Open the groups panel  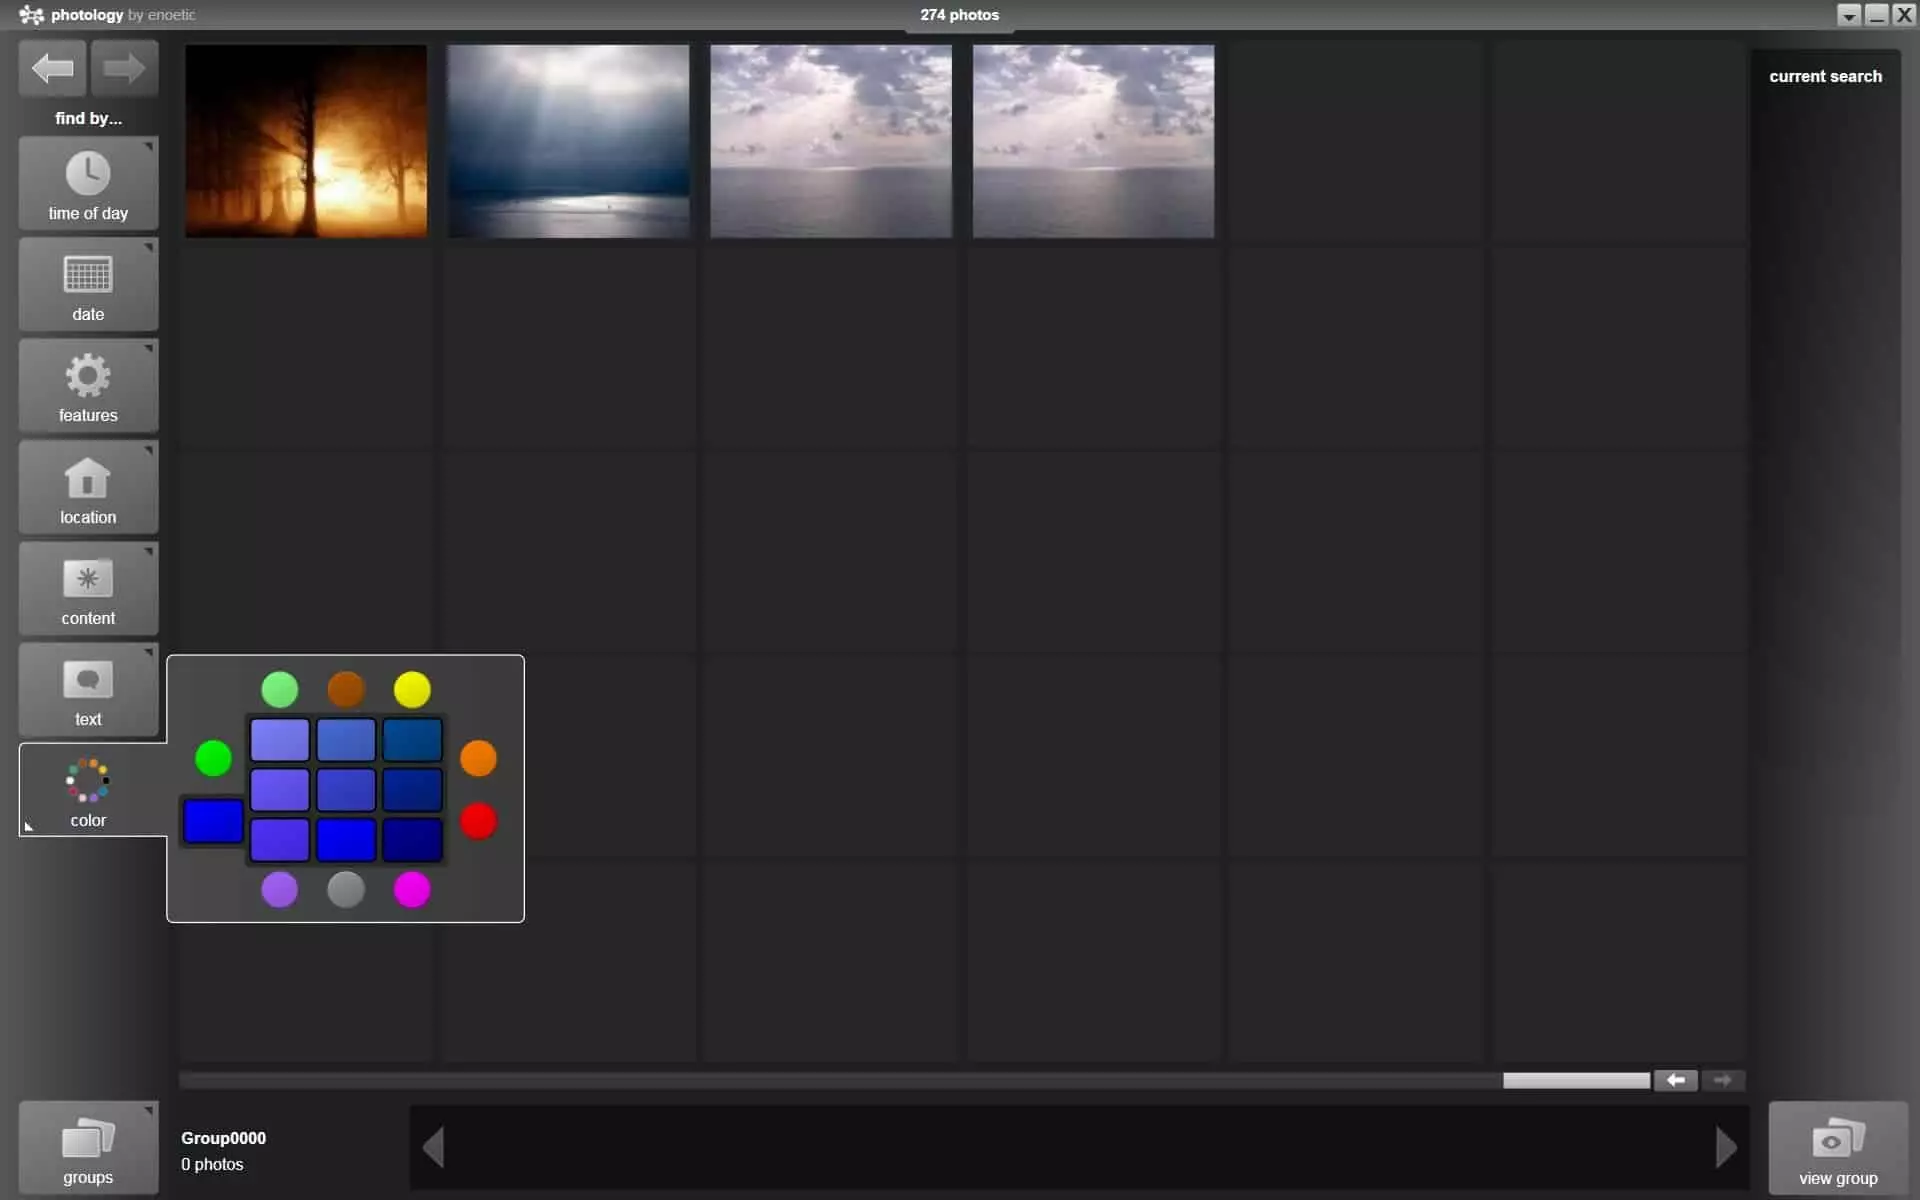(87, 1147)
